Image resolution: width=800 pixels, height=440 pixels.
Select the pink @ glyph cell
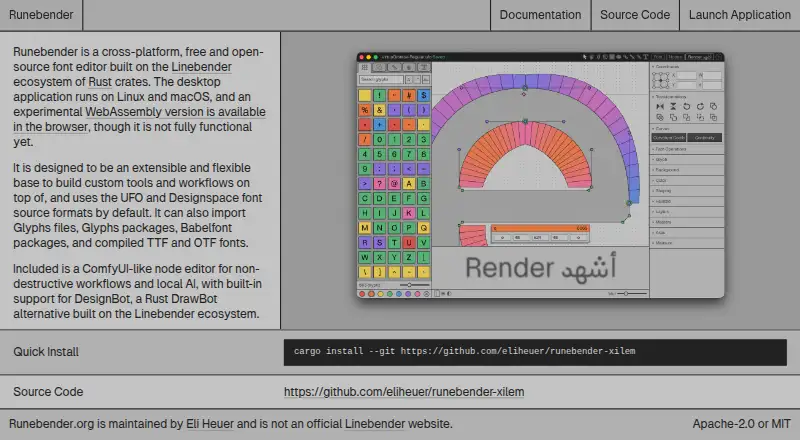pyautogui.click(x=394, y=183)
